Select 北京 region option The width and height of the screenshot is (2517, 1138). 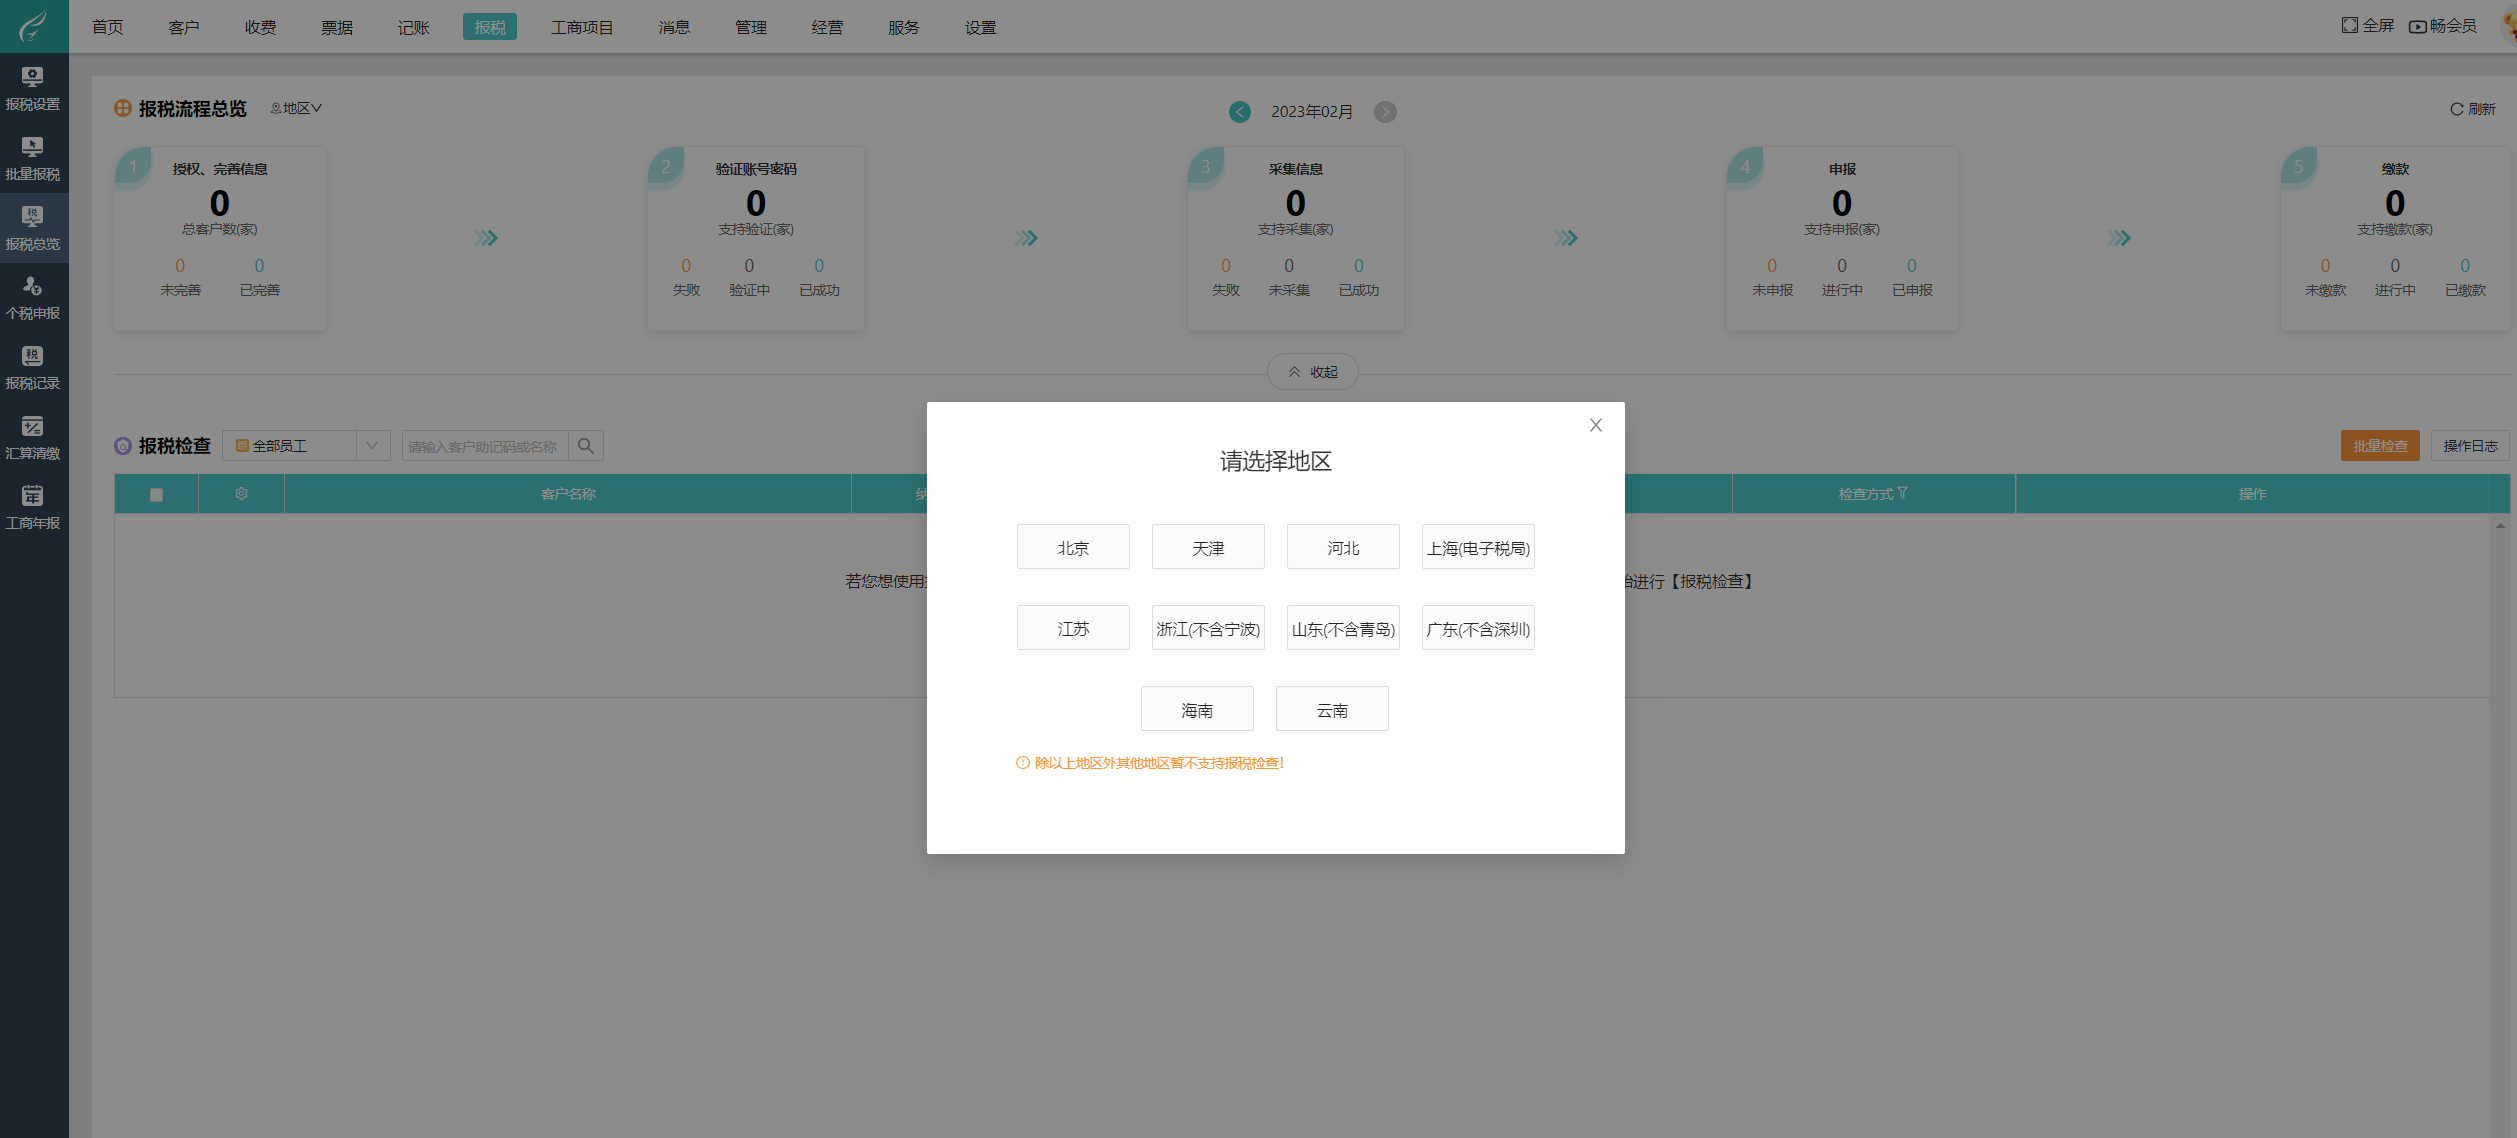coord(1071,547)
